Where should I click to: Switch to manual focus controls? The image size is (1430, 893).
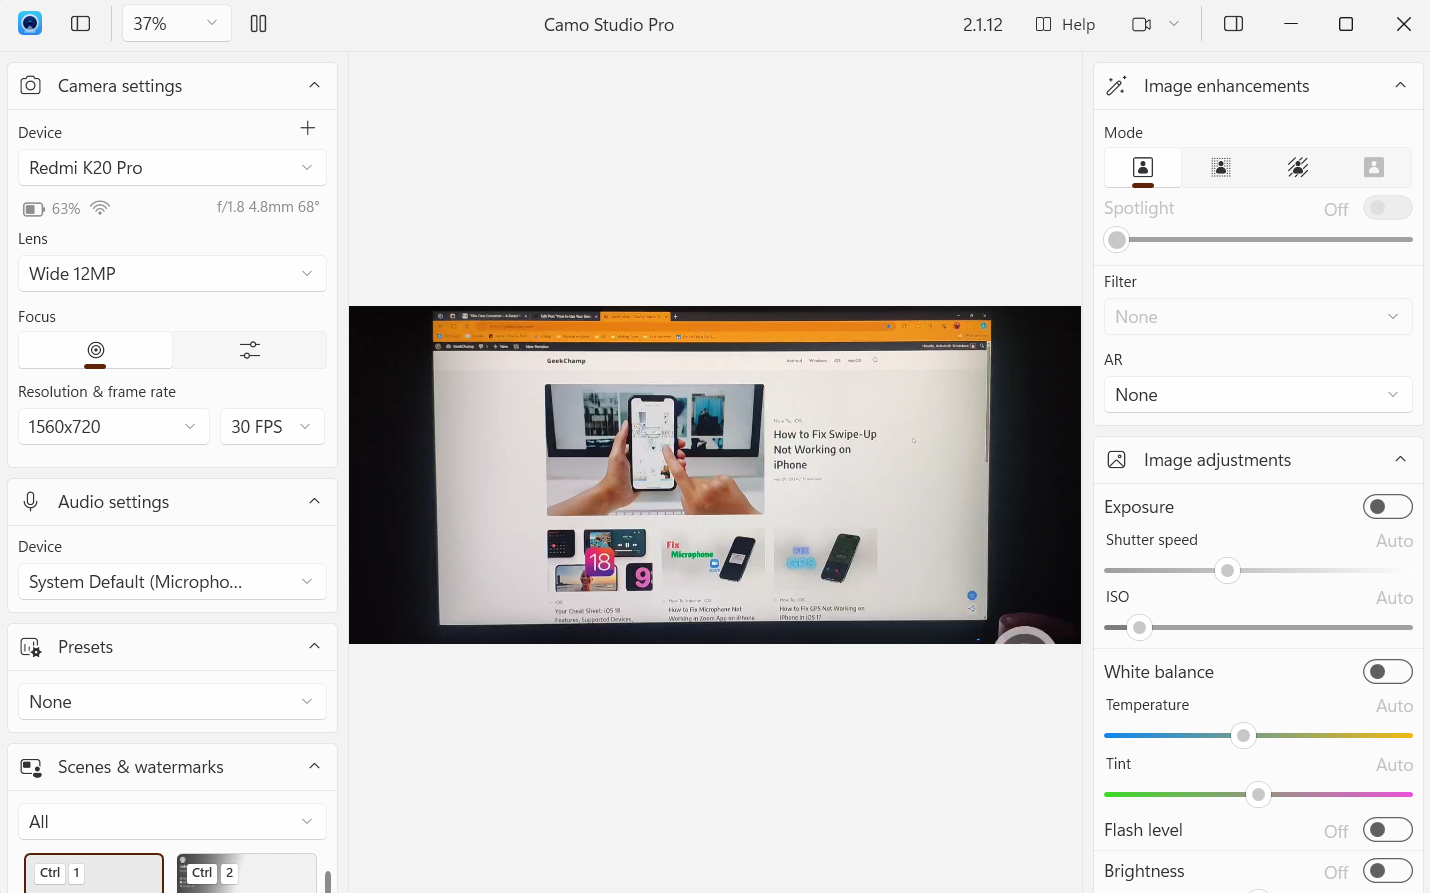click(x=249, y=350)
